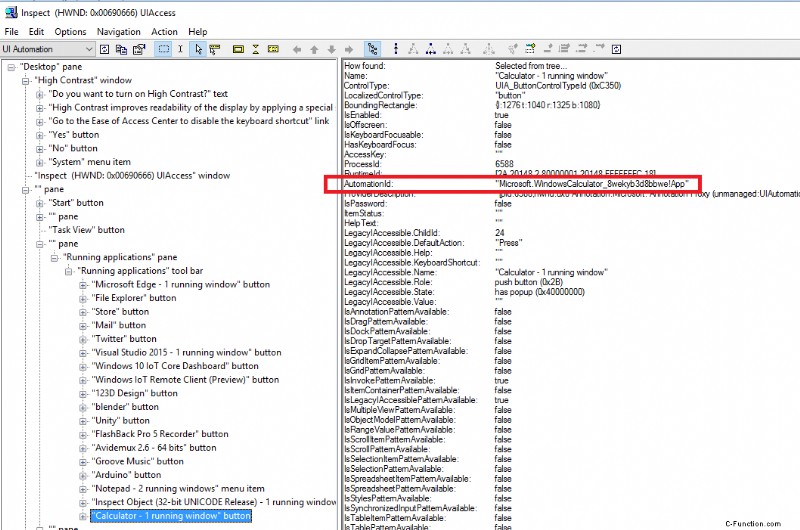Toggle the dashed focus rectangle tool
This screenshot has width=800, height=530.
(x=163, y=49)
